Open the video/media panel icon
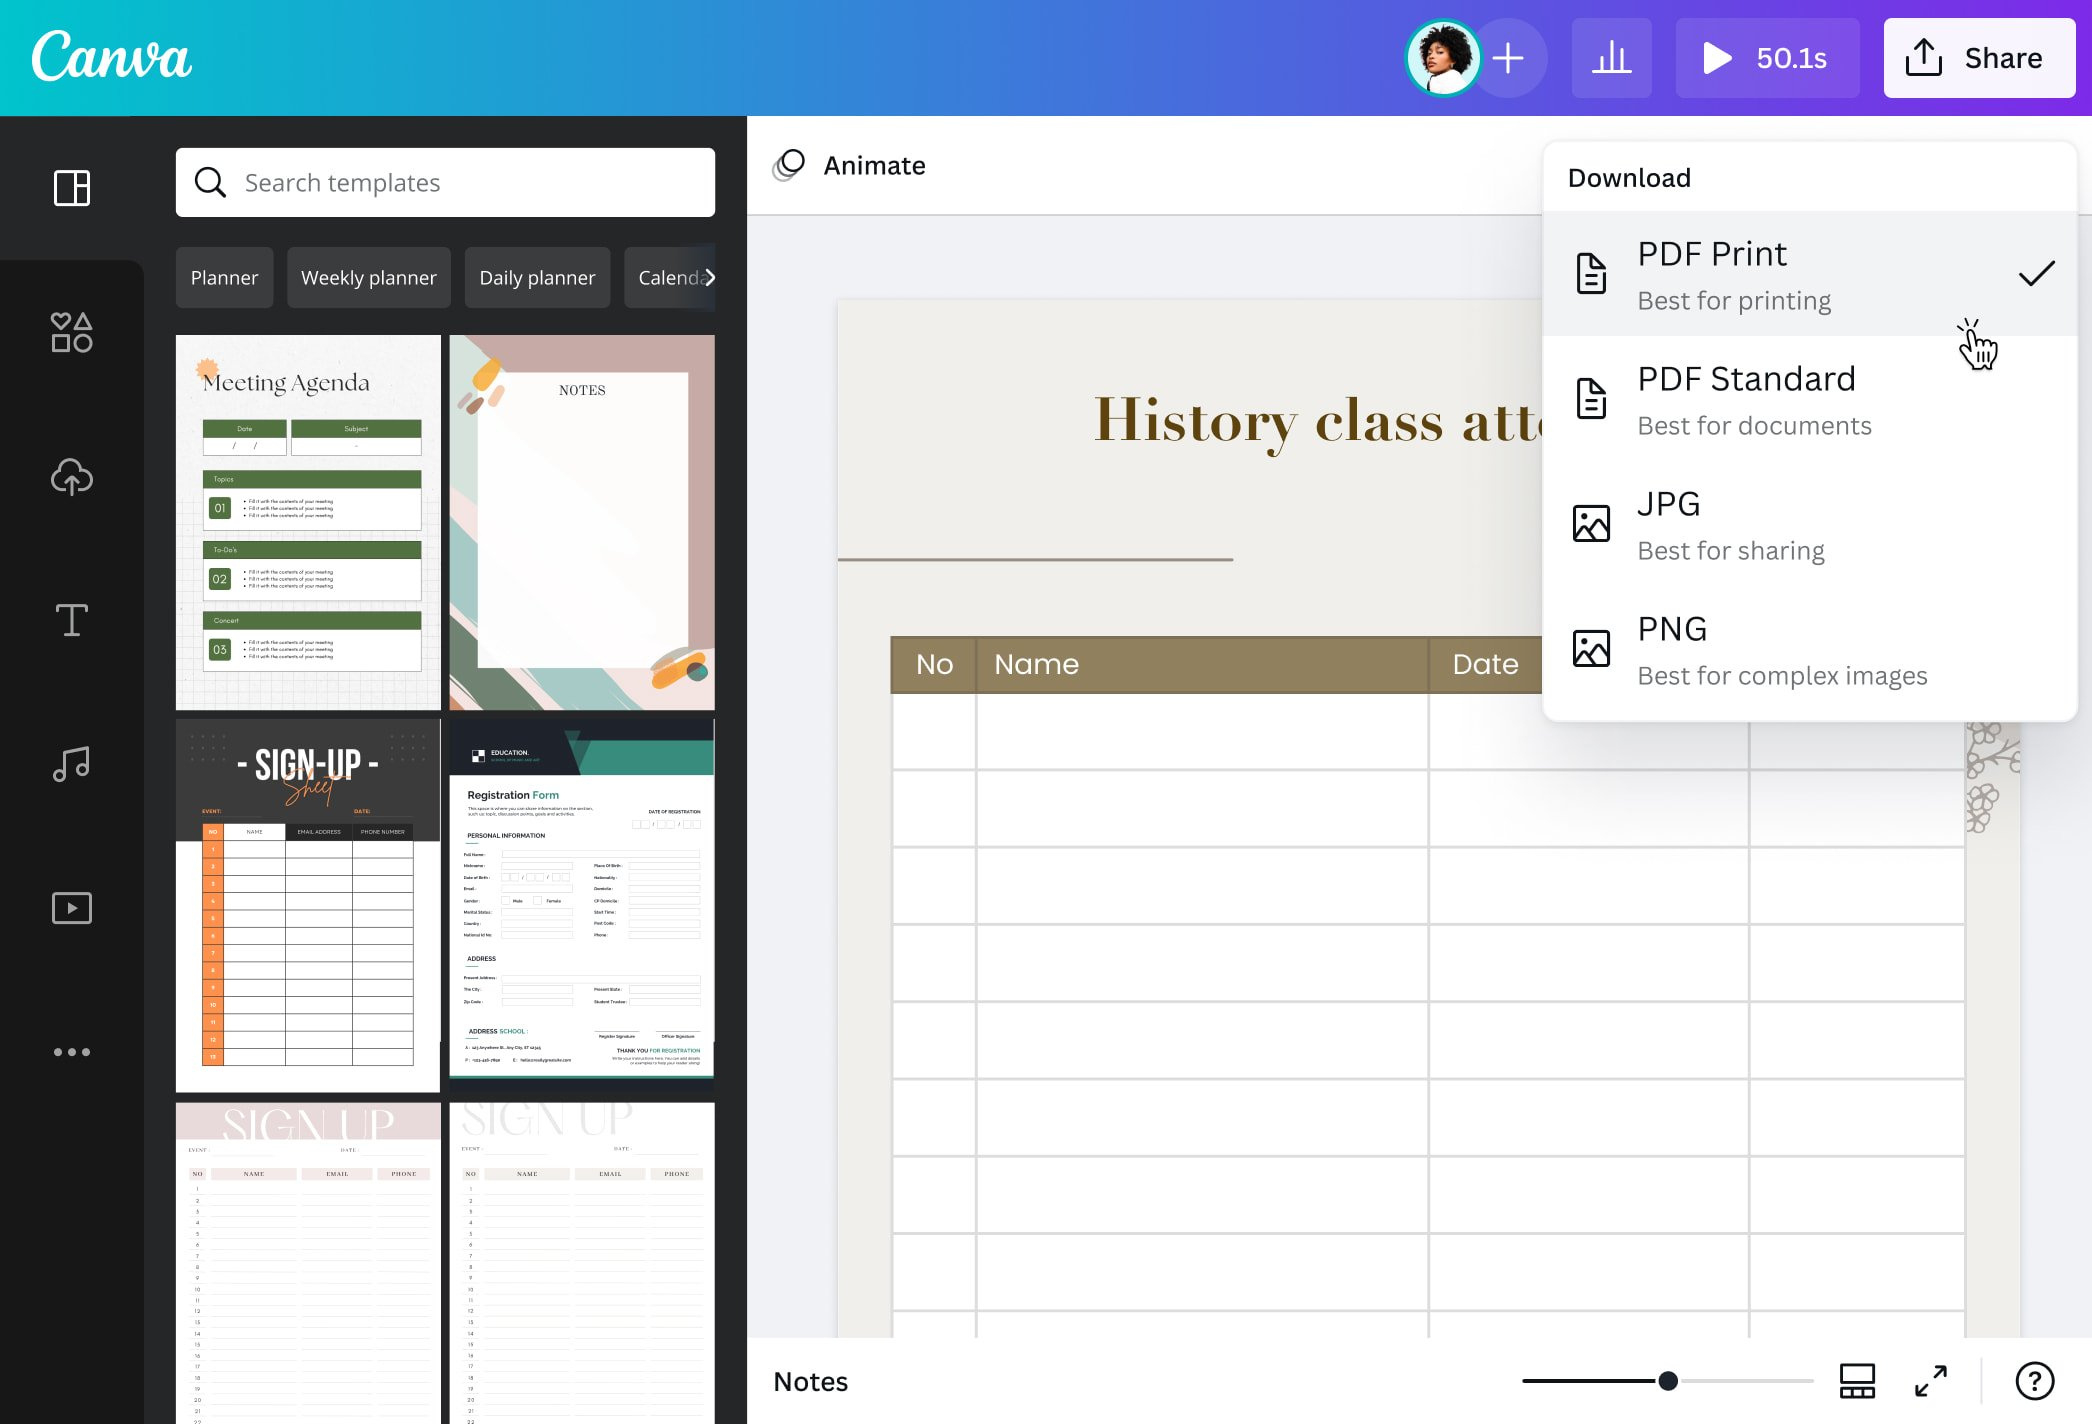This screenshot has width=2092, height=1424. point(71,909)
